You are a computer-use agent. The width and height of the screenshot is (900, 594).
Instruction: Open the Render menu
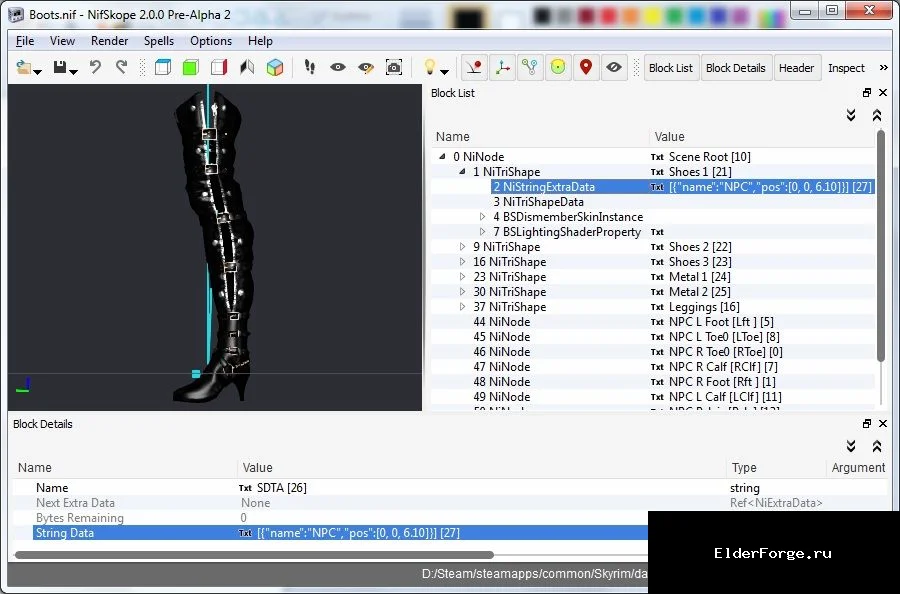(x=109, y=41)
